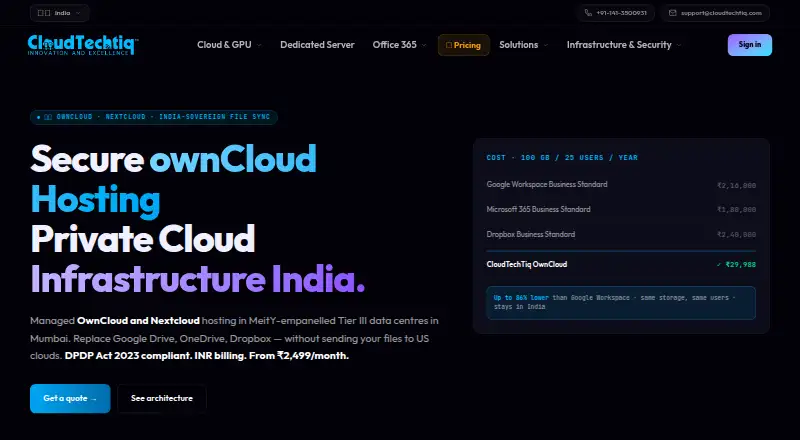The image size is (800, 440).
Task: Click the 'COST · 100 GB / 25 USERS / YEAR' header
Action: [x=562, y=158]
